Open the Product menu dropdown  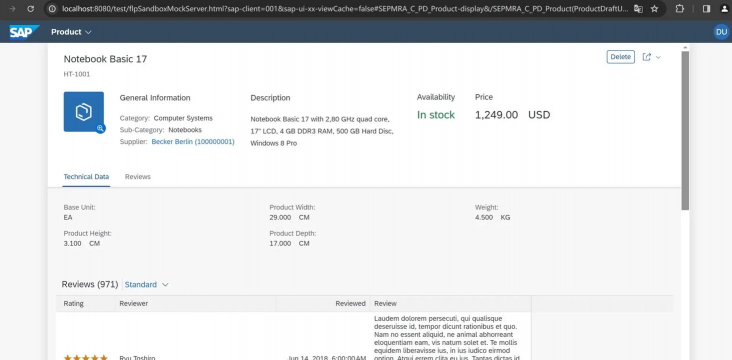point(71,32)
